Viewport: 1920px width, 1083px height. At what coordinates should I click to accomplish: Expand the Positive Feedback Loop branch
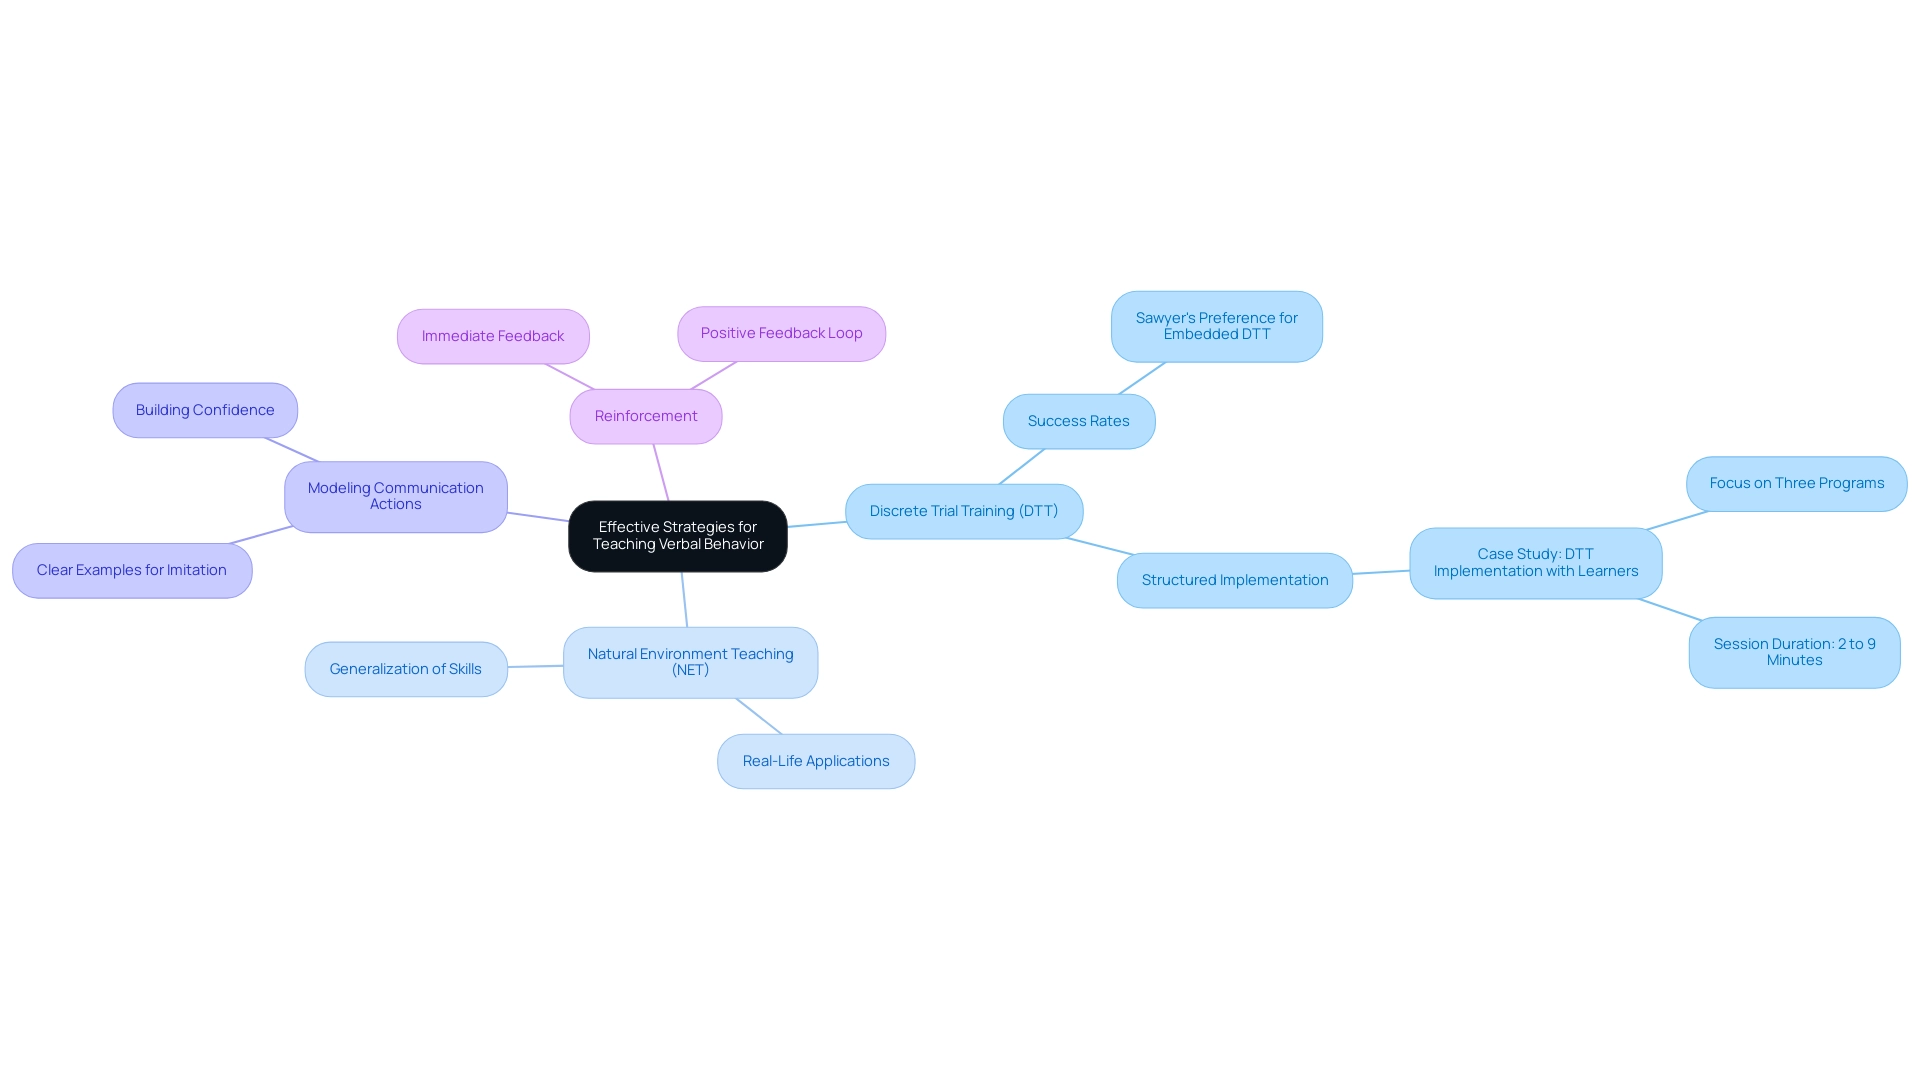click(779, 332)
